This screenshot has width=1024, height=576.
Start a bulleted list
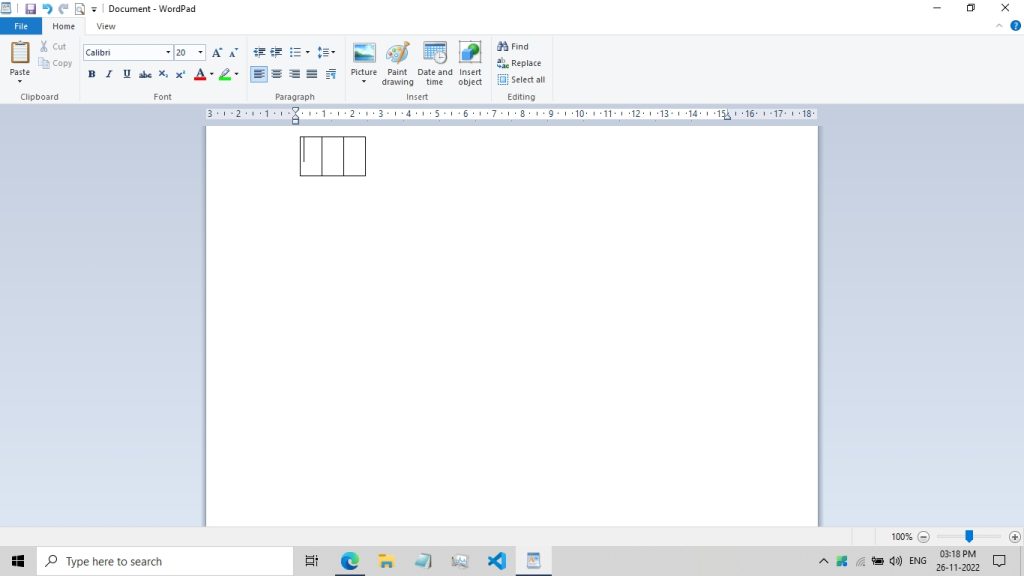(295, 52)
